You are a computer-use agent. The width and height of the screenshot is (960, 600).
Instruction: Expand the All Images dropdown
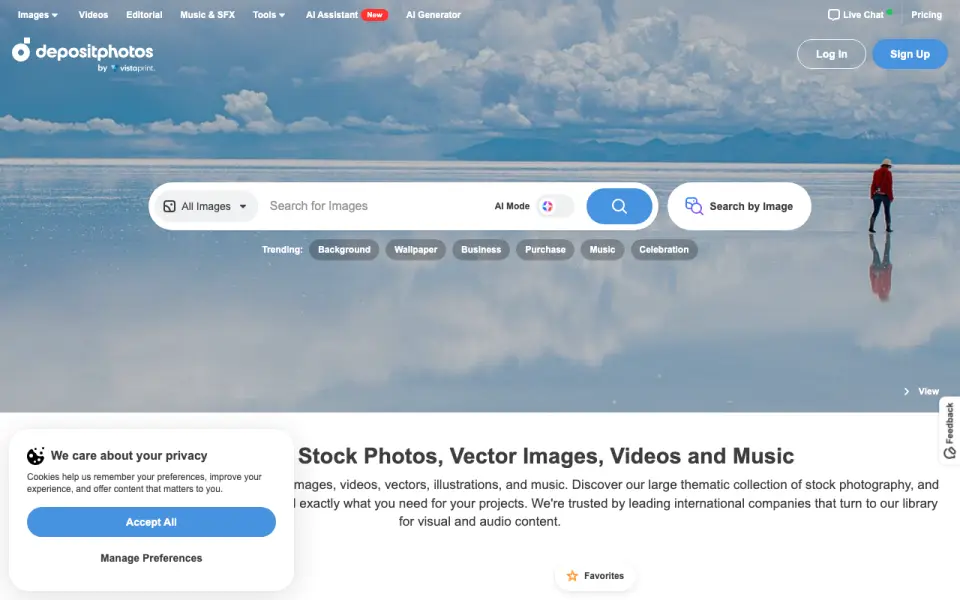pos(206,206)
